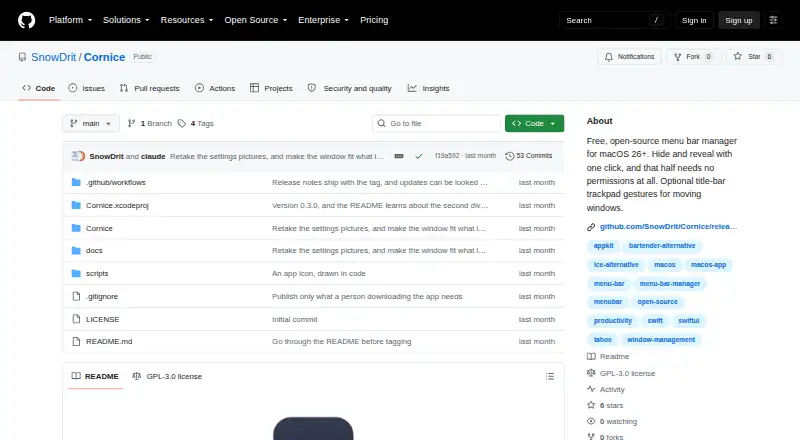Image resolution: width=800 pixels, height=440 pixels.
Task: Open the top-right menu toggle icon
Action: click(773, 20)
